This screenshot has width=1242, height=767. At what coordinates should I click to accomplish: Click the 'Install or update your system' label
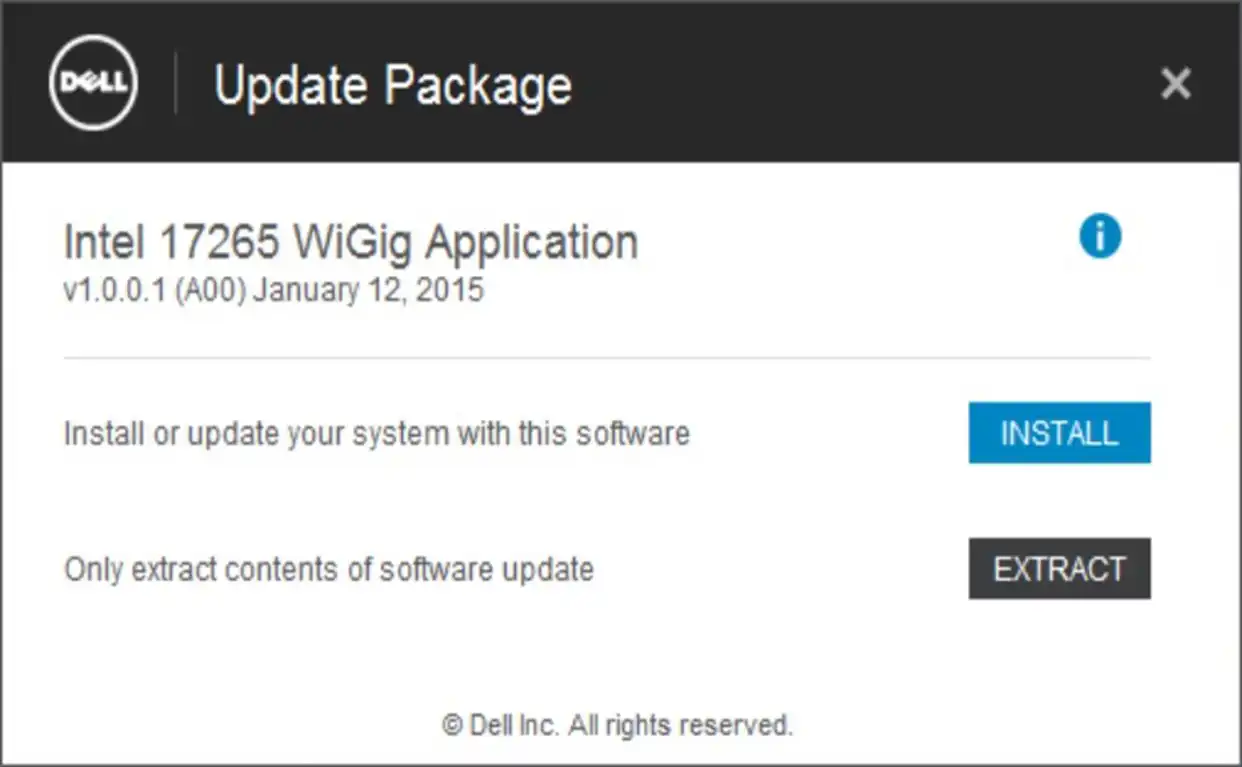[376, 433]
